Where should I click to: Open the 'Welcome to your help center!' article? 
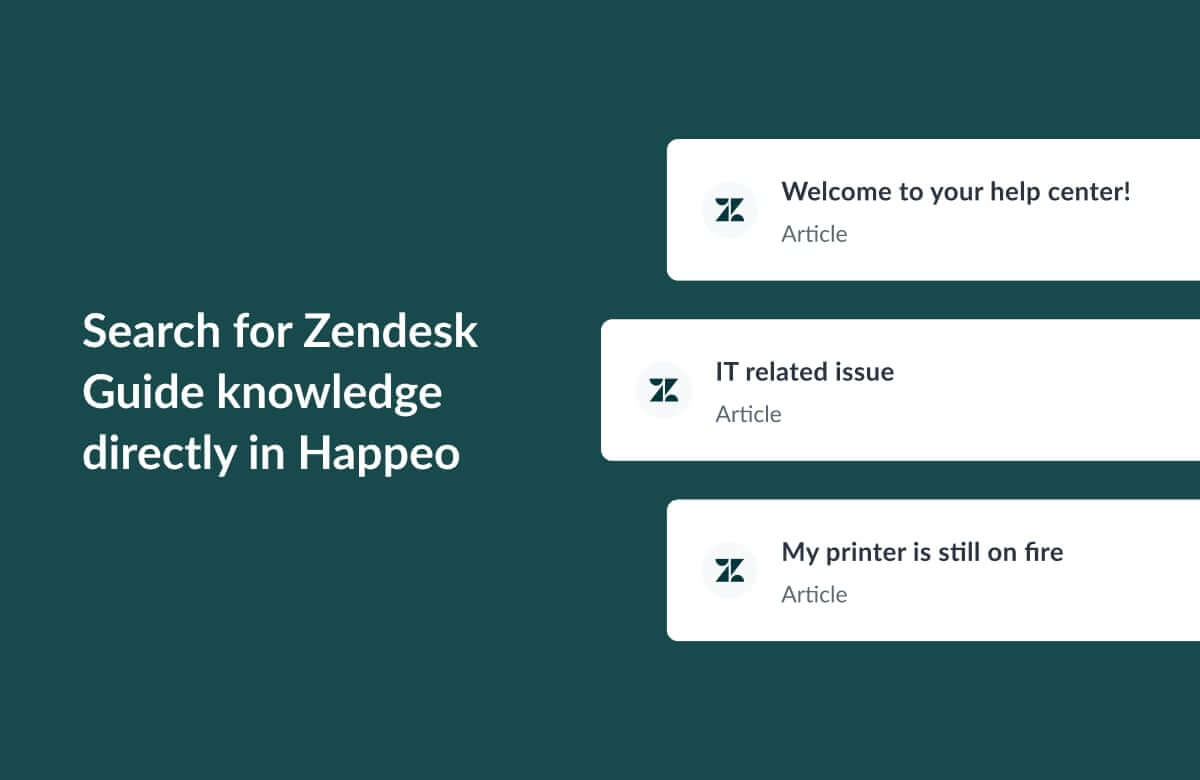coord(956,191)
